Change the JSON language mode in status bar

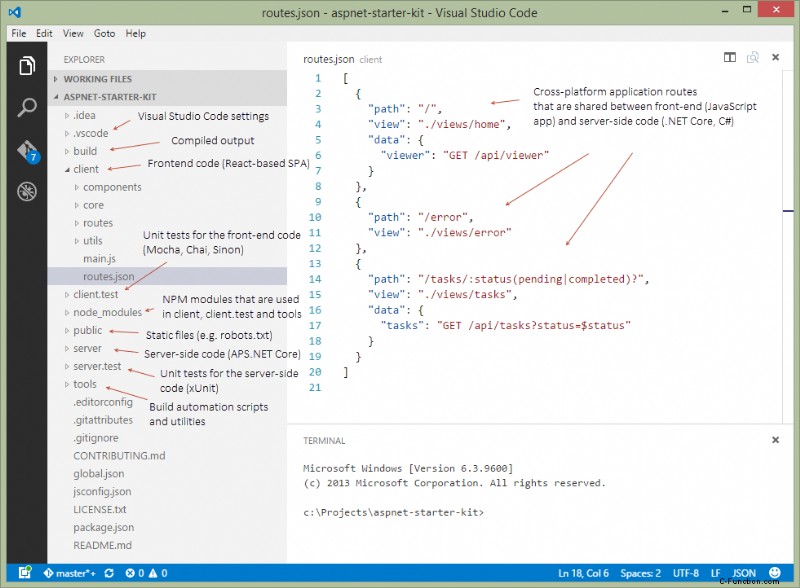pyautogui.click(x=744, y=574)
